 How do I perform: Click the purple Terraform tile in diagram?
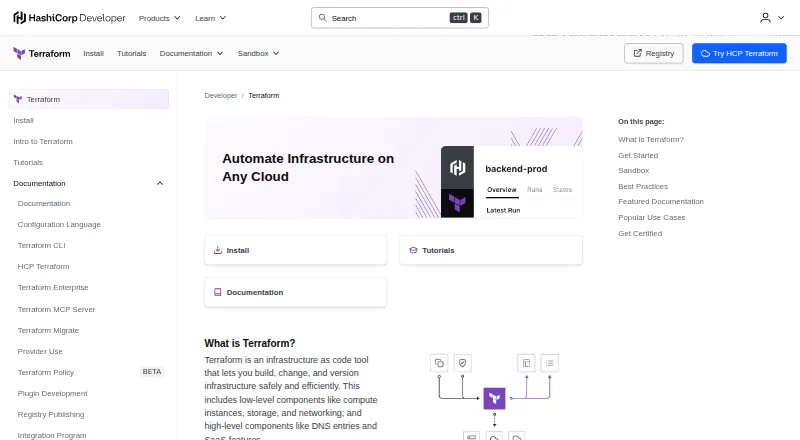(494, 398)
